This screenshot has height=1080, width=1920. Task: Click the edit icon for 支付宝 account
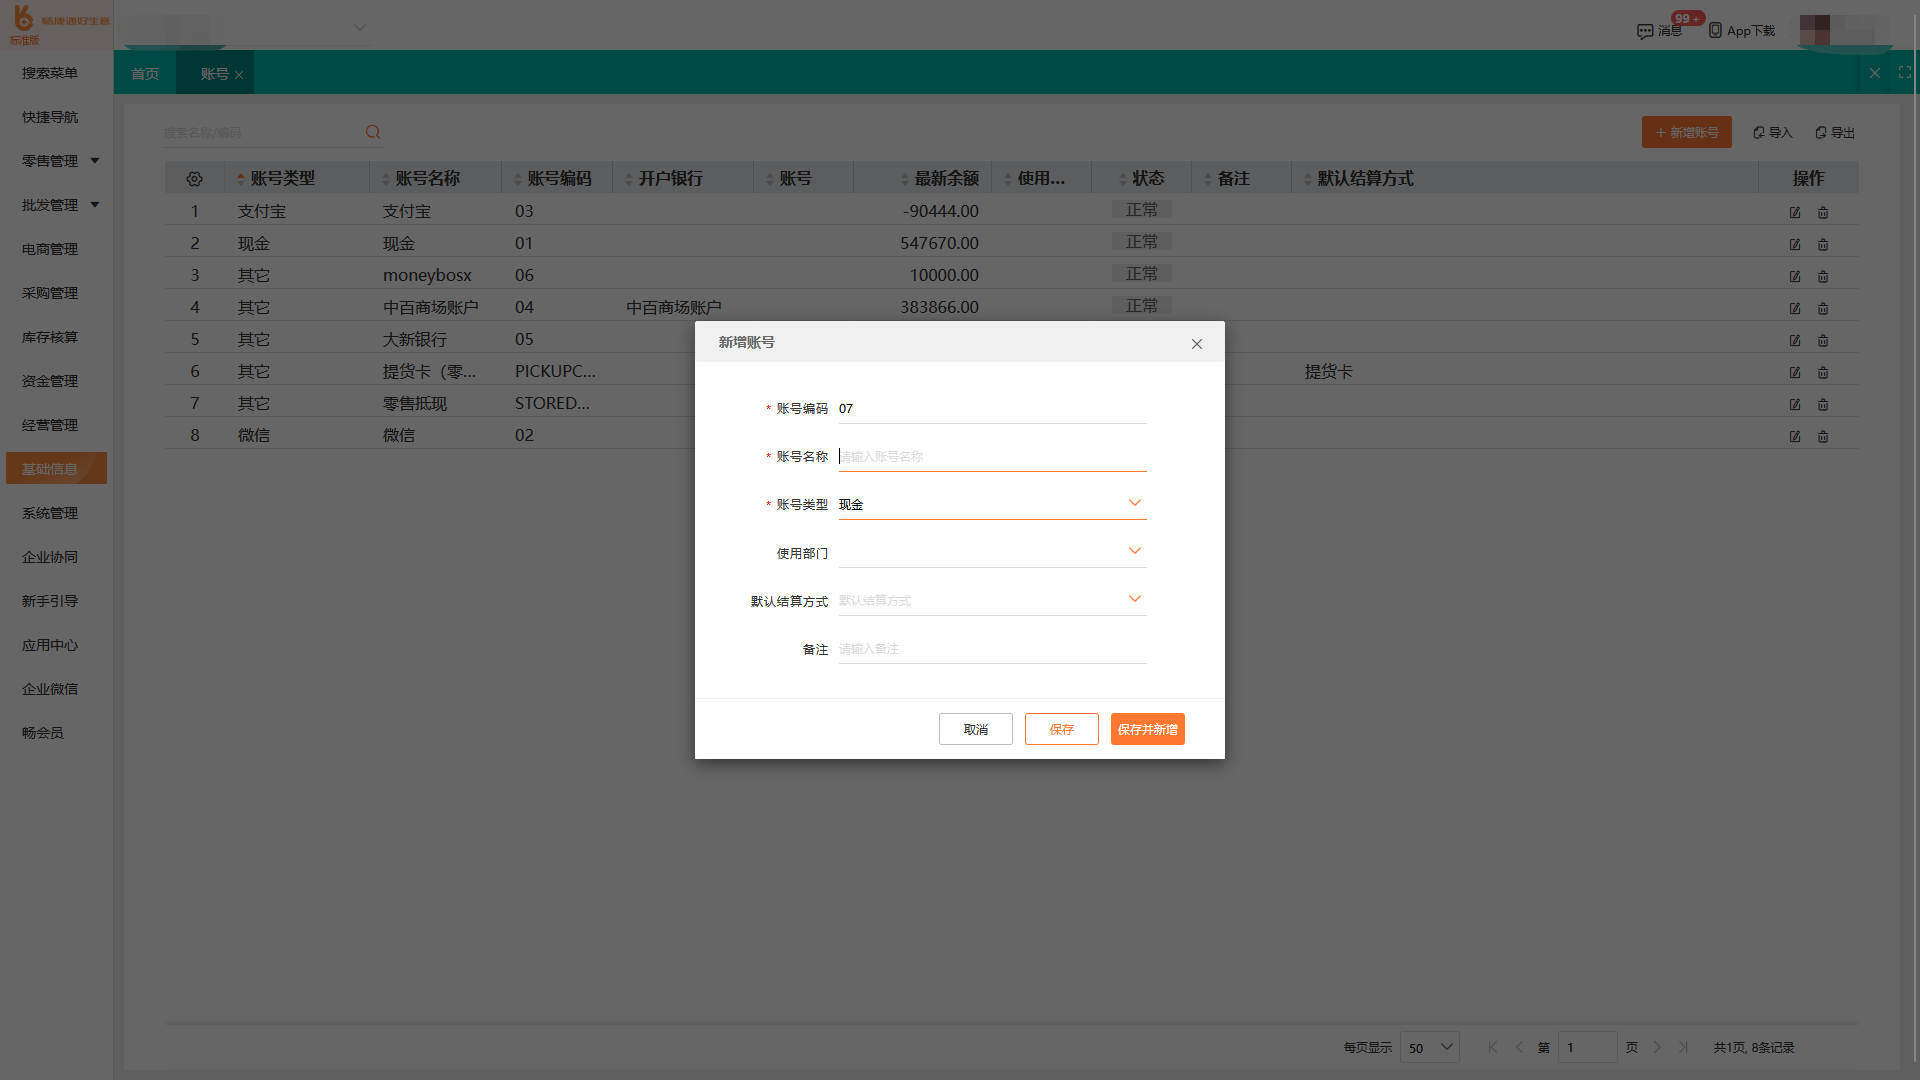[1795, 212]
